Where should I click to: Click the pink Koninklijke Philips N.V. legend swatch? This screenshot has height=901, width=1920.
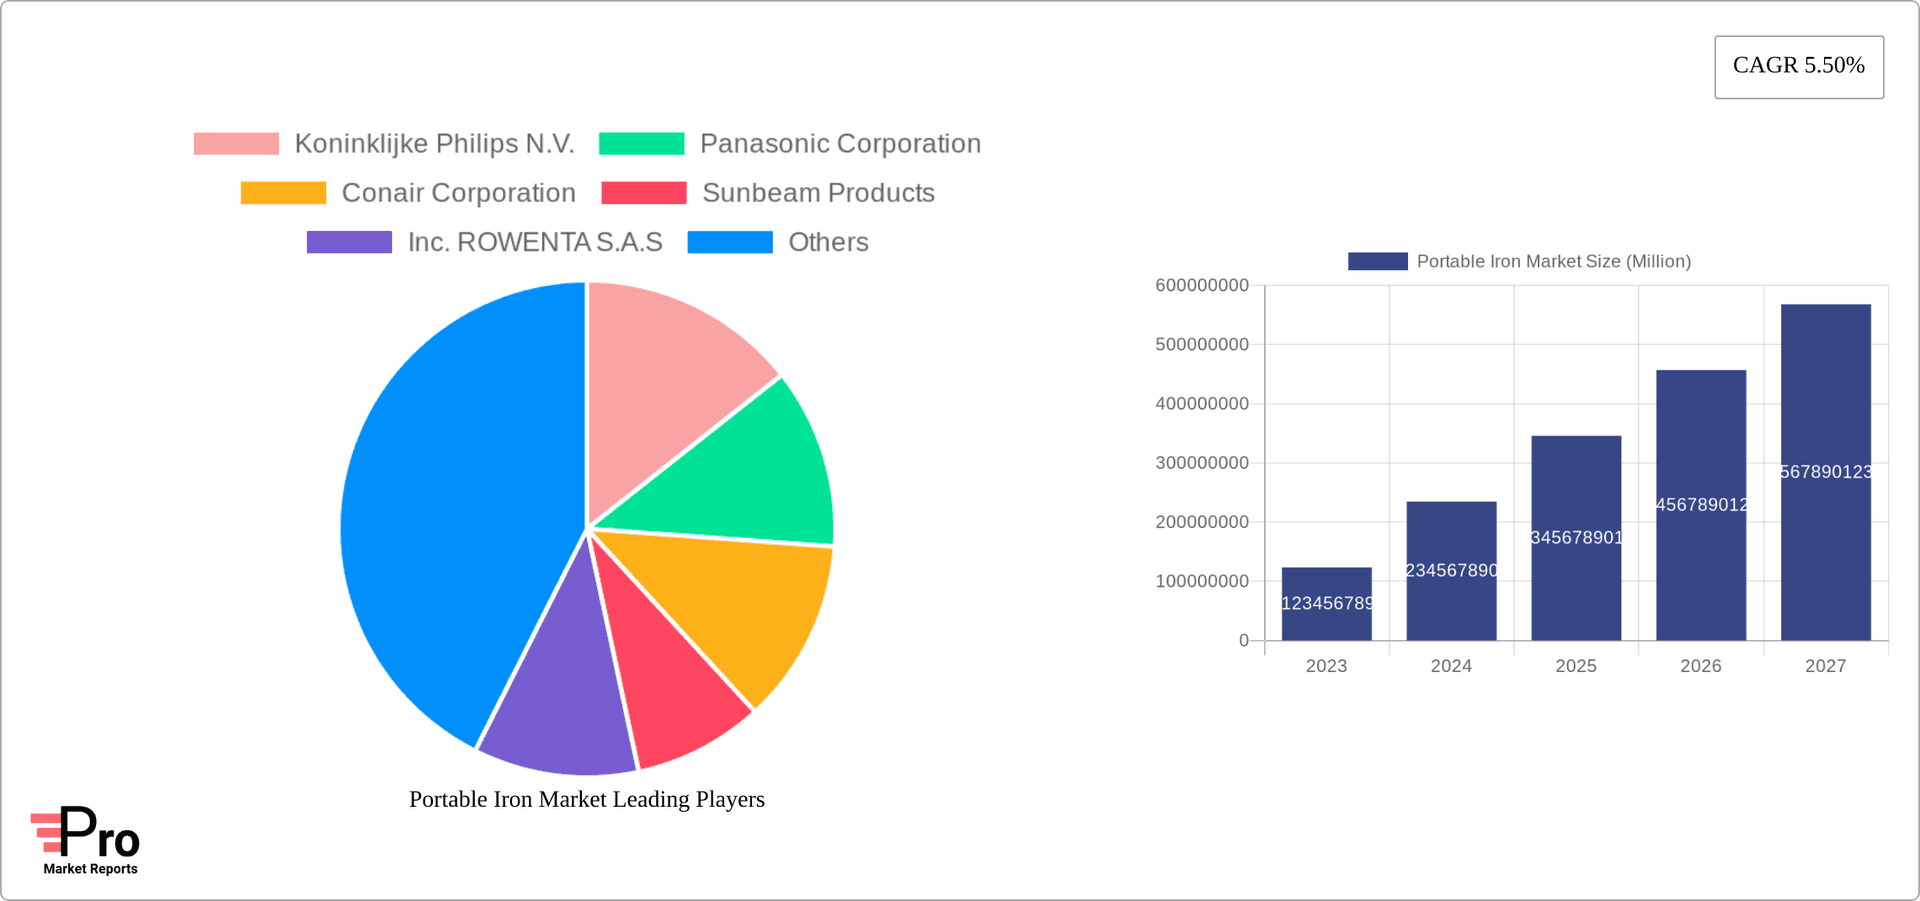click(235, 143)
